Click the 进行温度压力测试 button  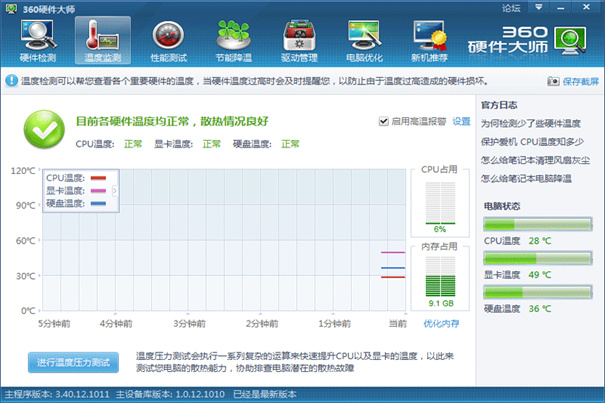pos(75,361)
